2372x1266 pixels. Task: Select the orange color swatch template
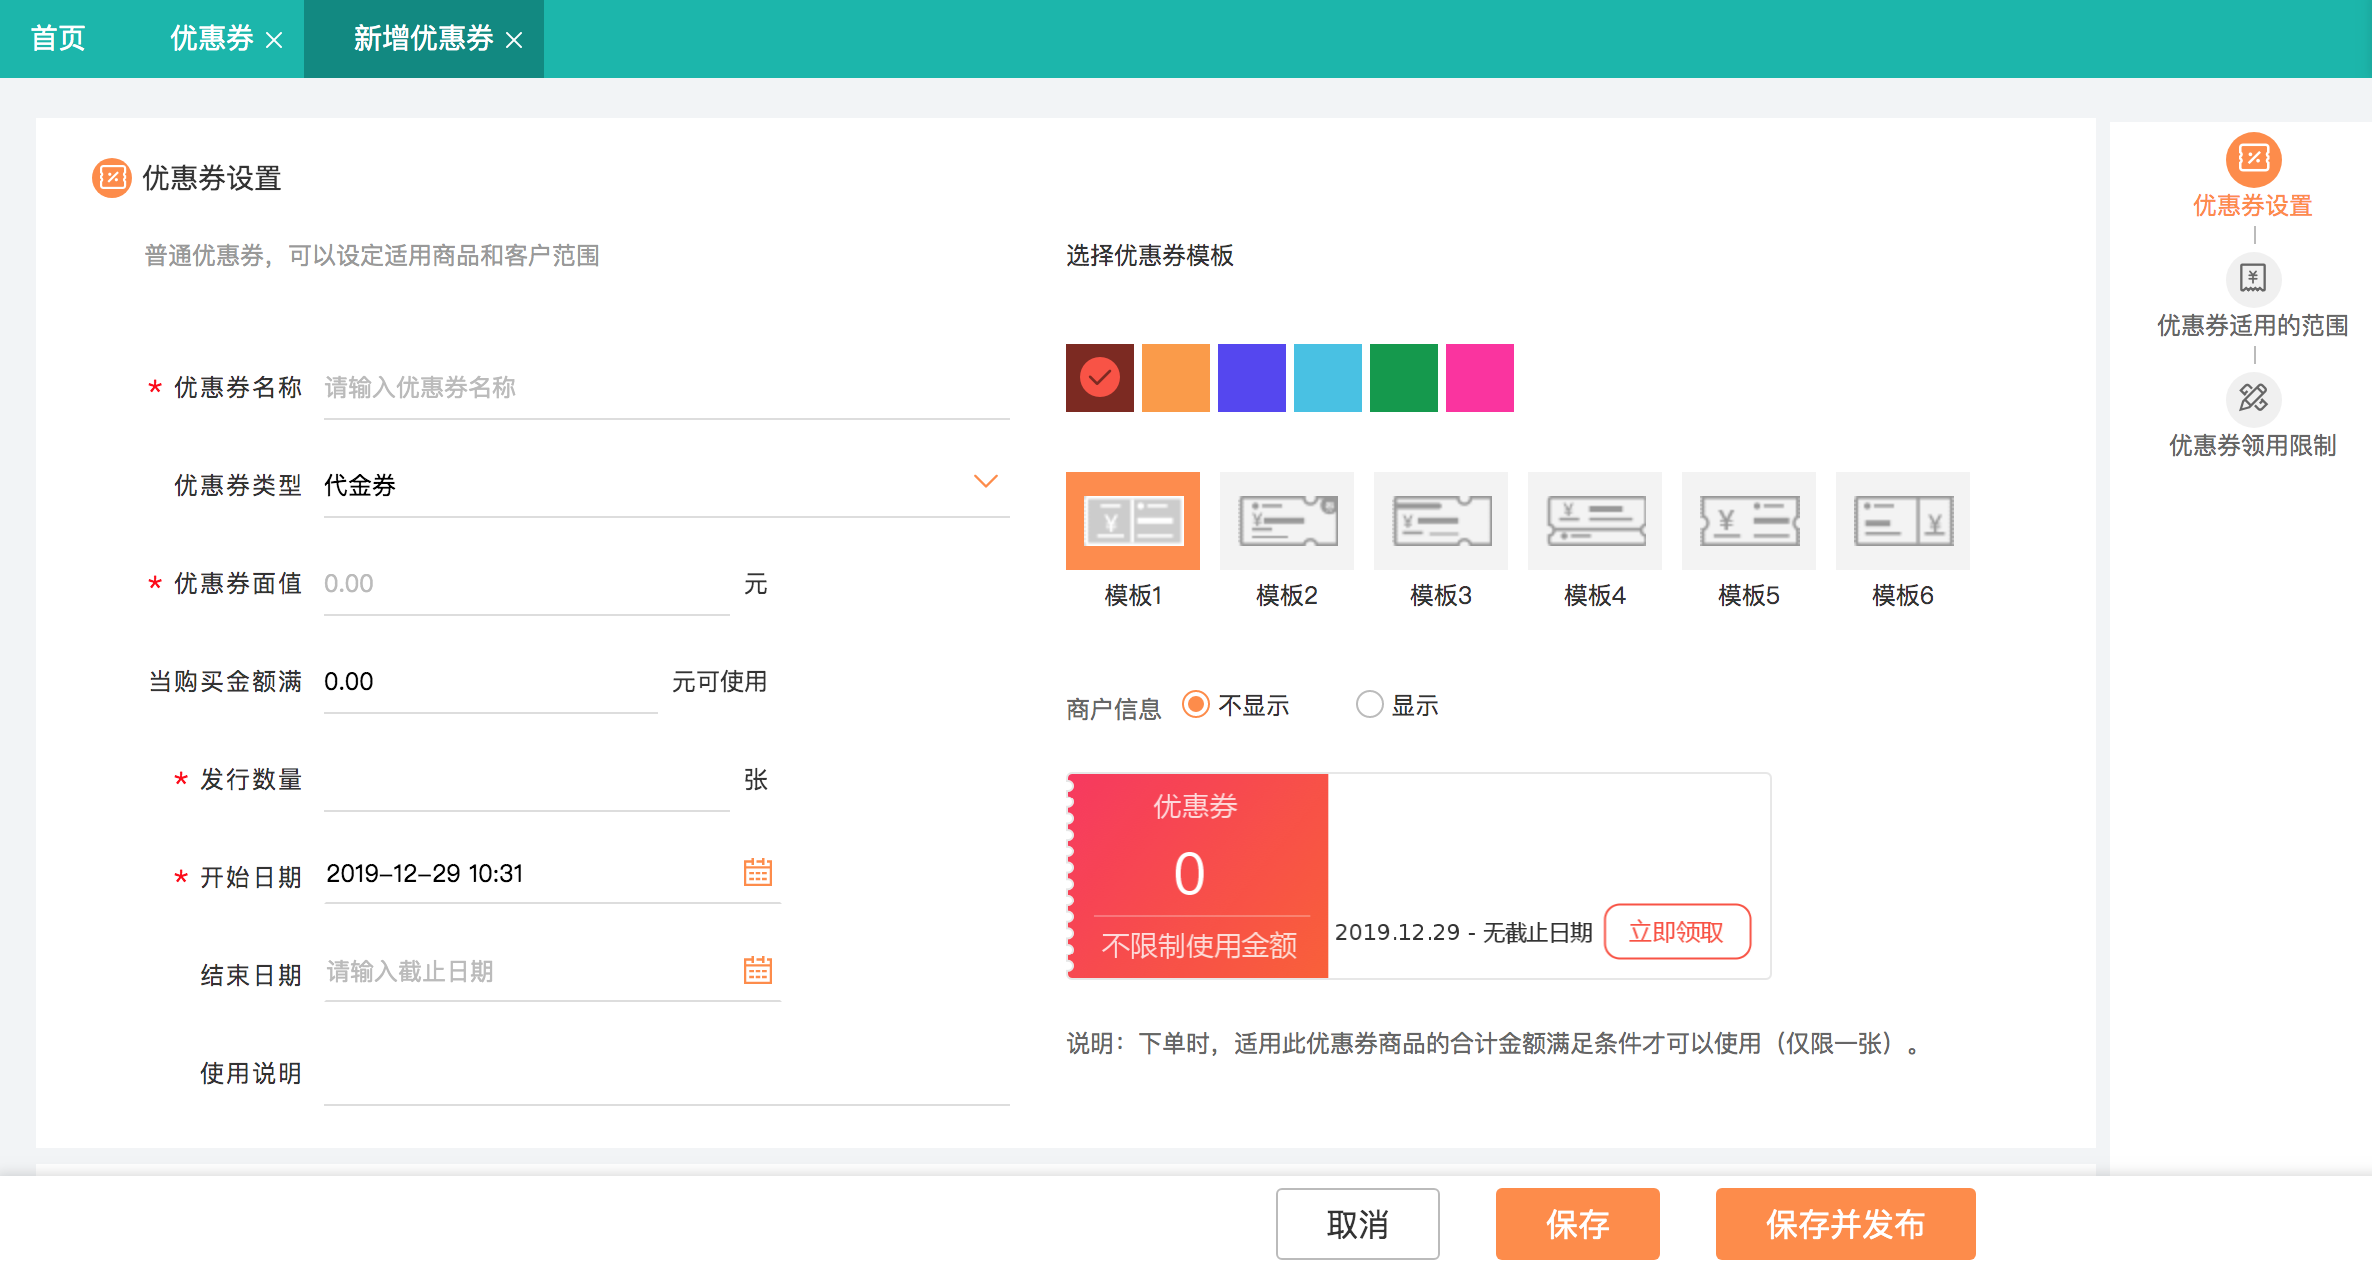point(1175,377)
